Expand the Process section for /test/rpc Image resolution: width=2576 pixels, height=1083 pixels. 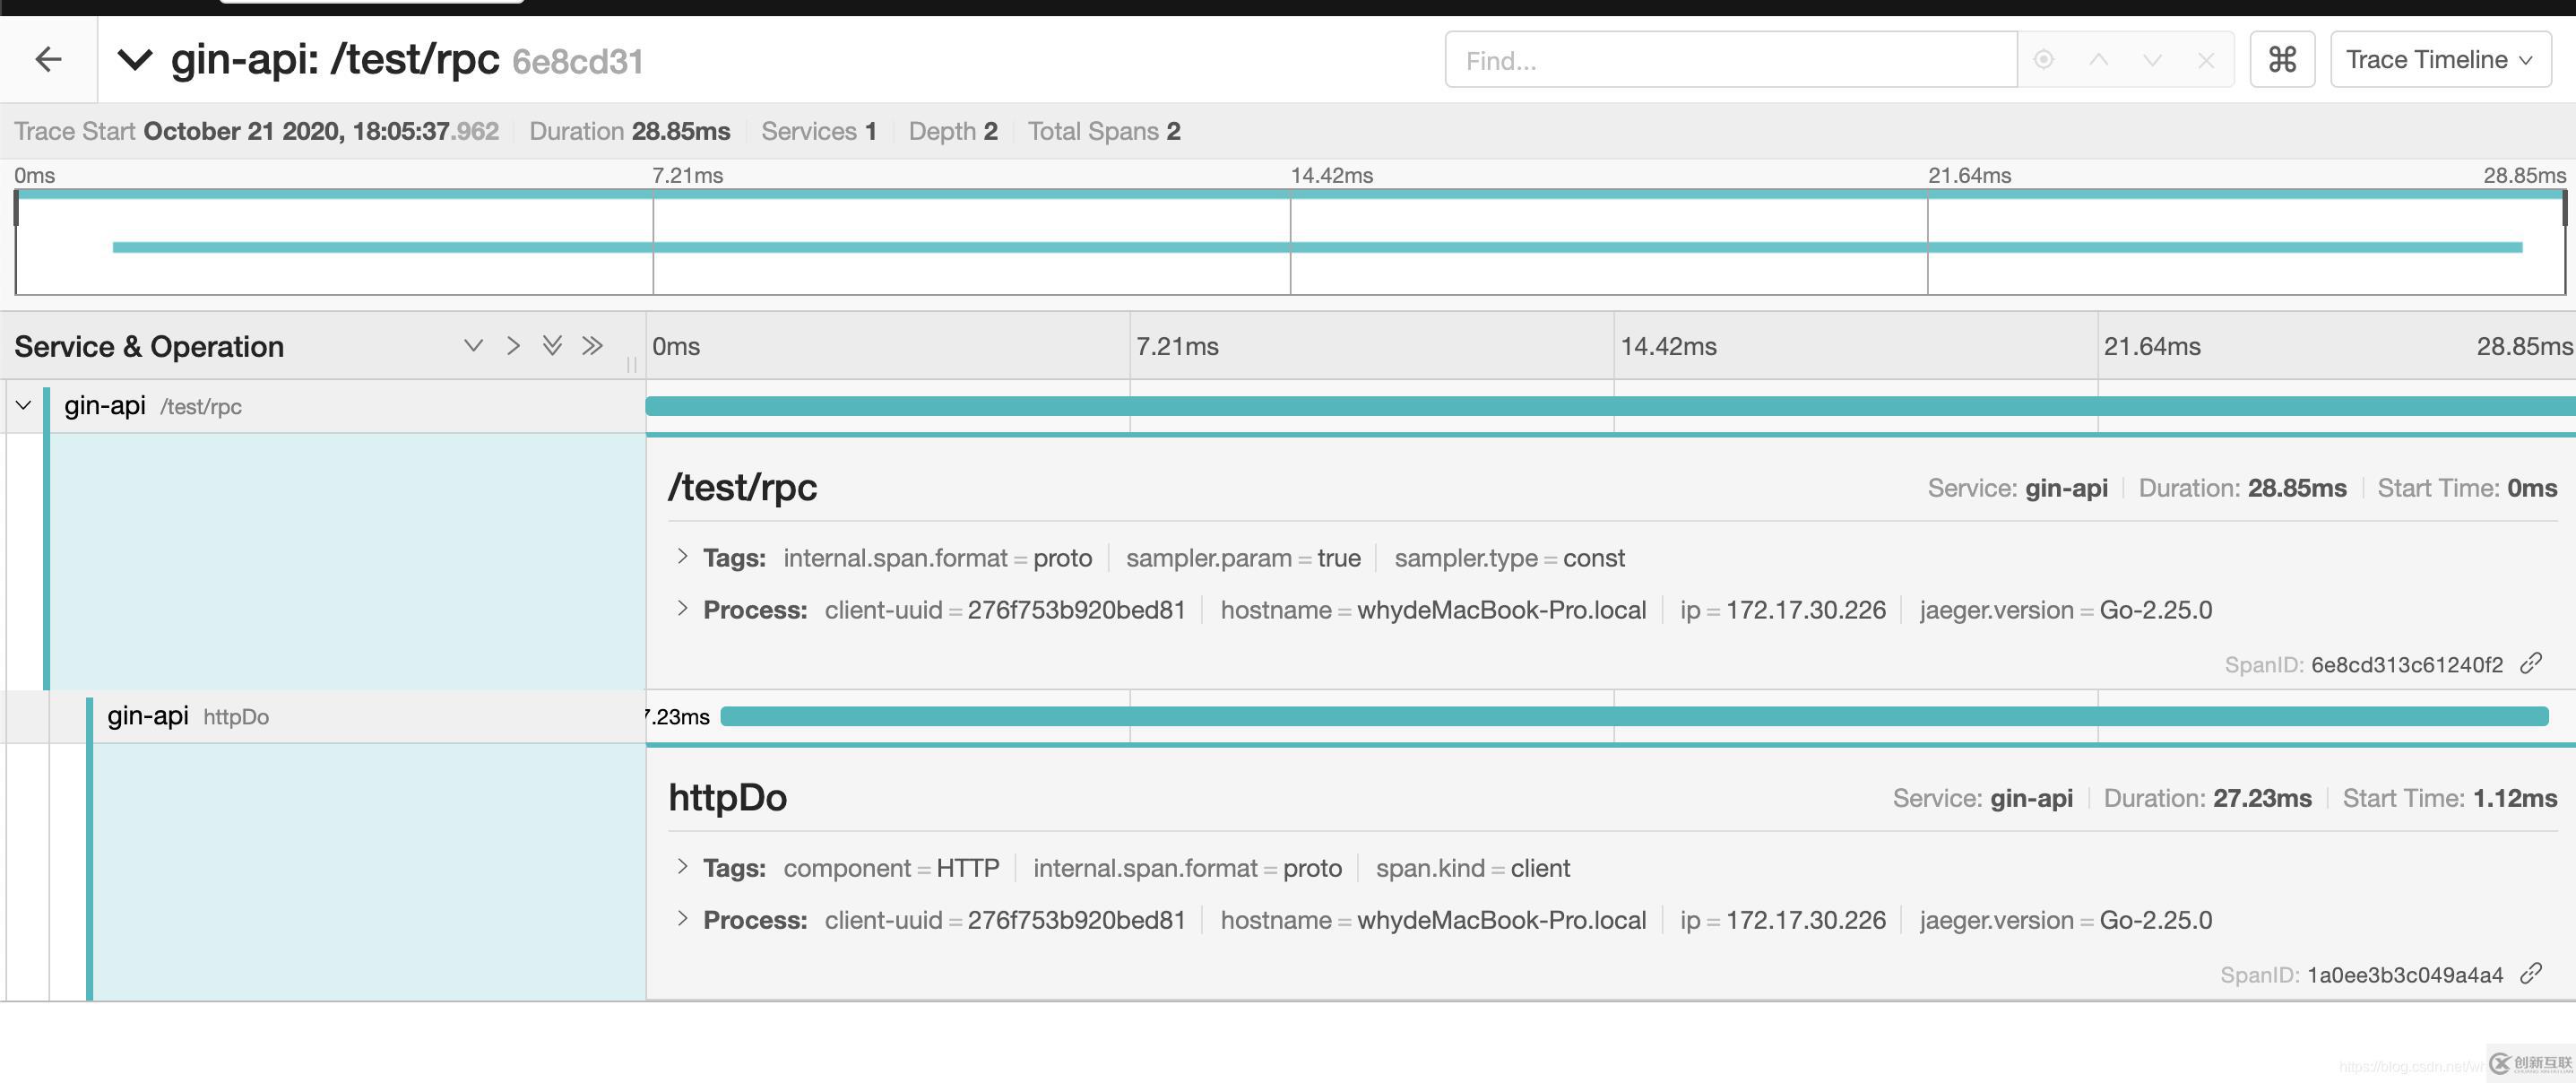(x=683, y=608)
